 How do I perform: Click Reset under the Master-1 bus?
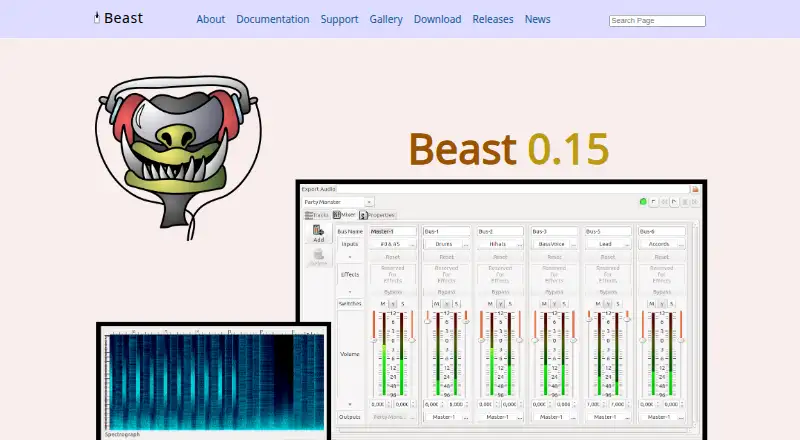pos(392,257)
